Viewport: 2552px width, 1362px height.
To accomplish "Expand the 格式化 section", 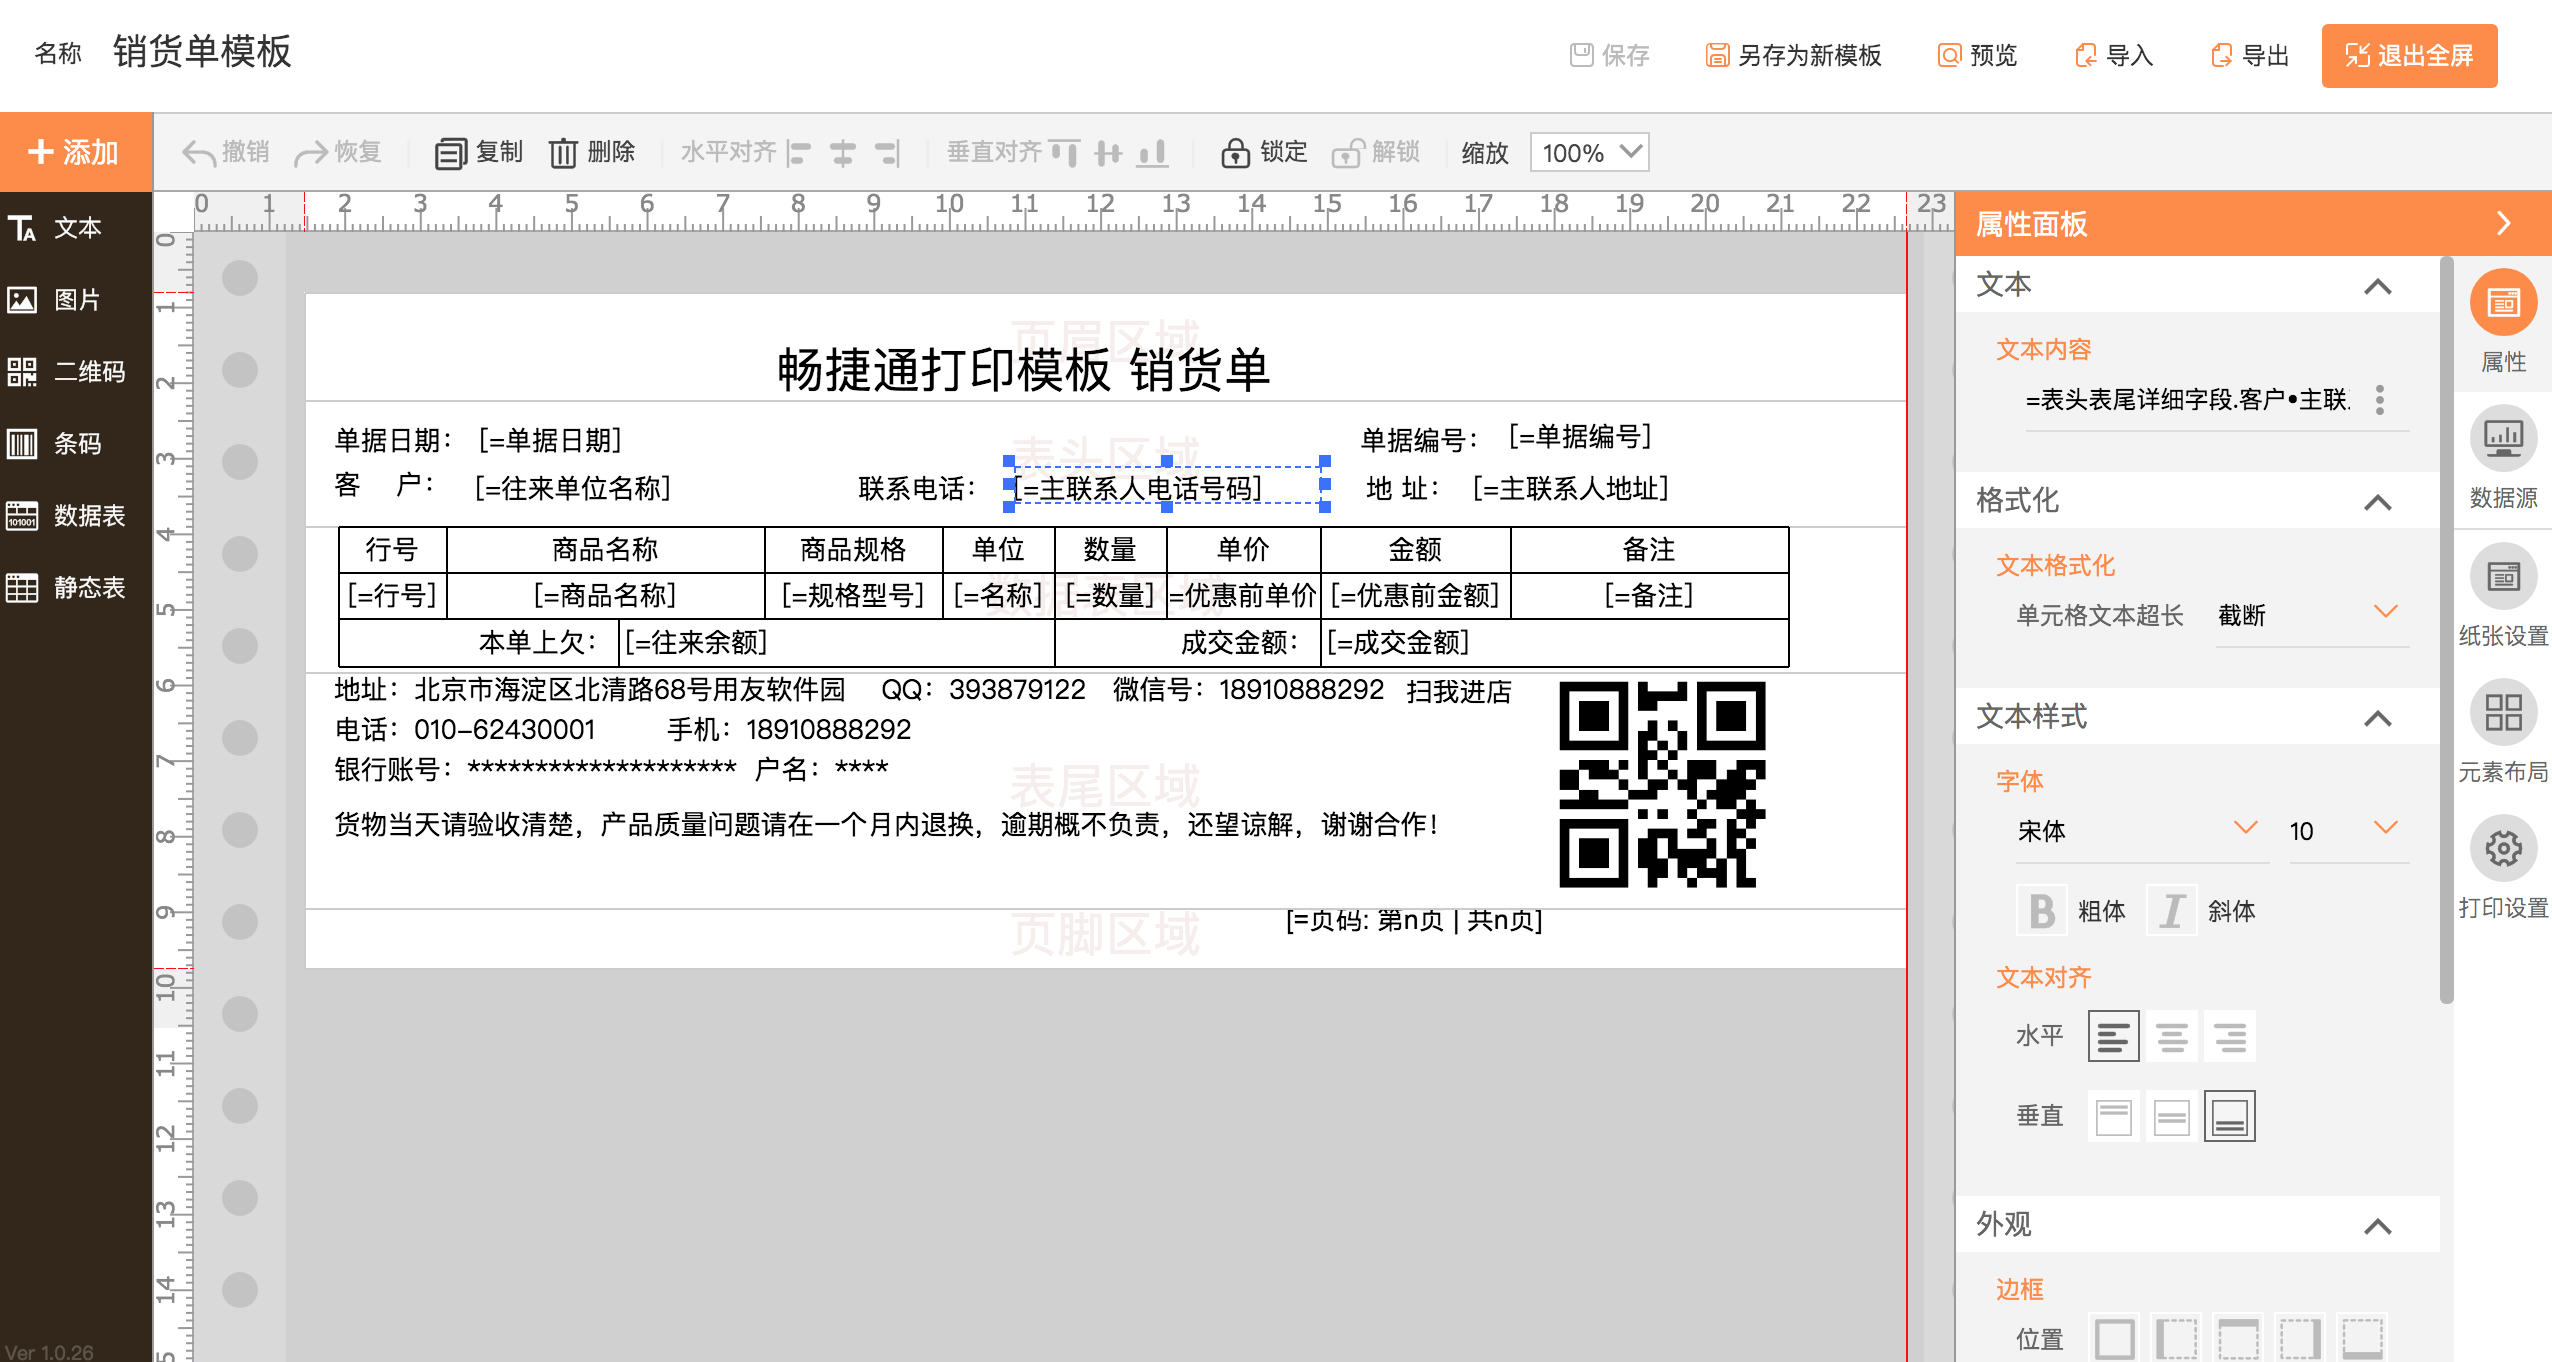I will tap(2375, 501).
